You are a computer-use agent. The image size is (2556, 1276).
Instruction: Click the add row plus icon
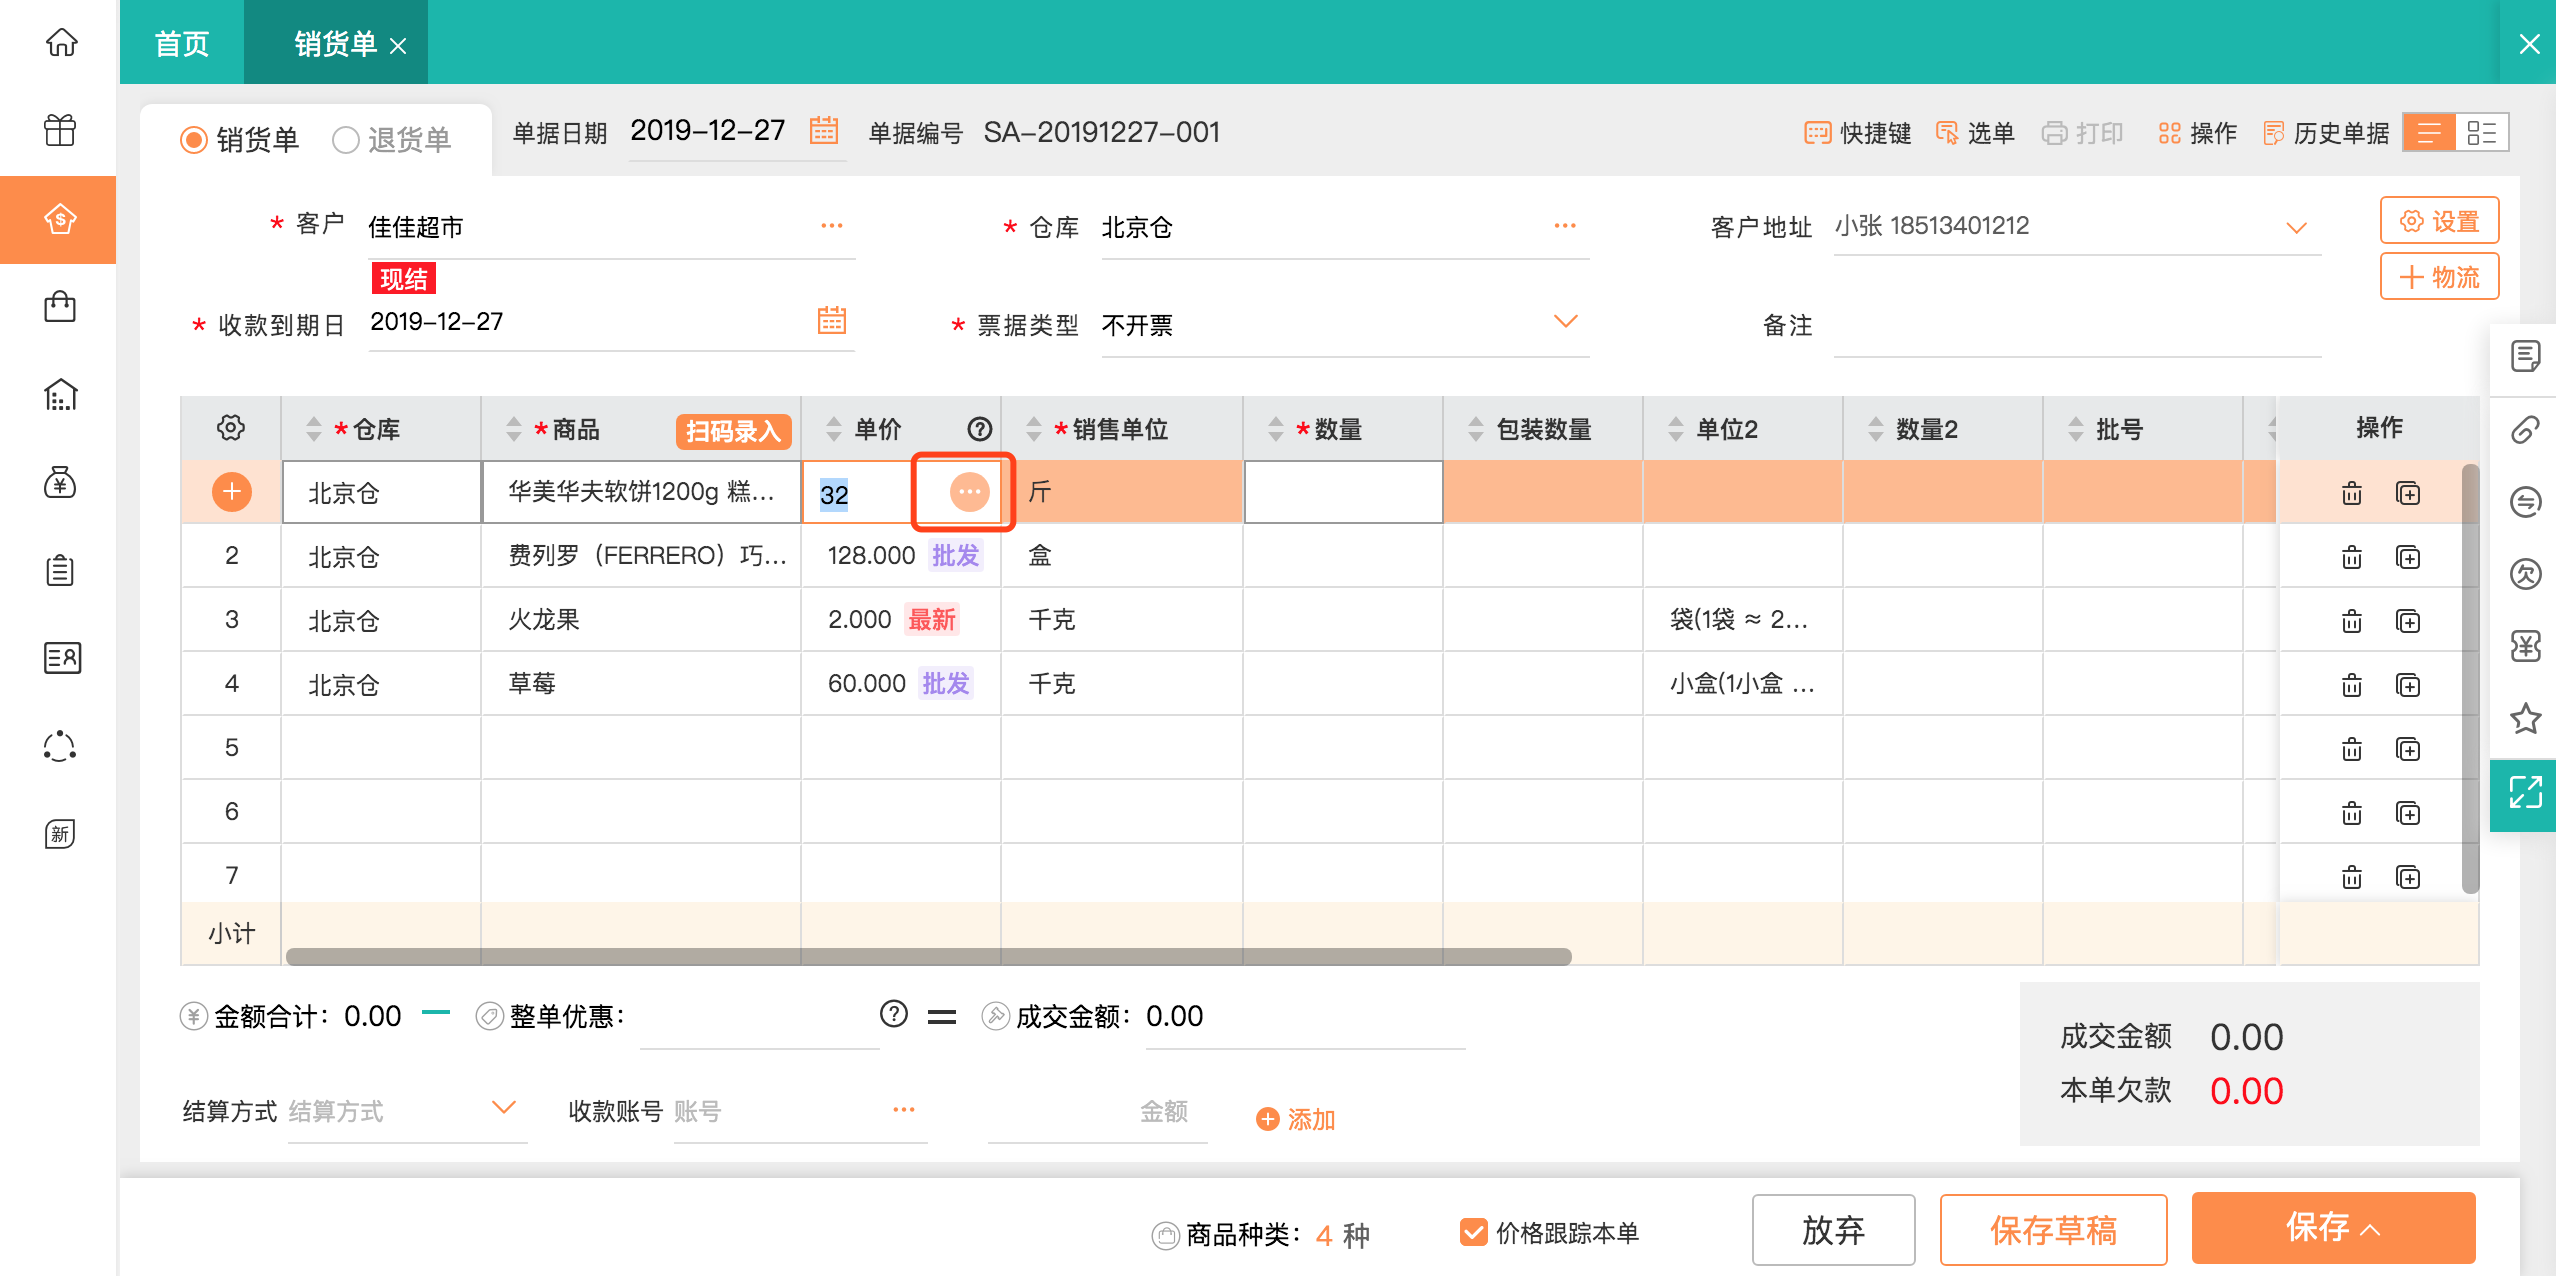click(x=233, y=492)
